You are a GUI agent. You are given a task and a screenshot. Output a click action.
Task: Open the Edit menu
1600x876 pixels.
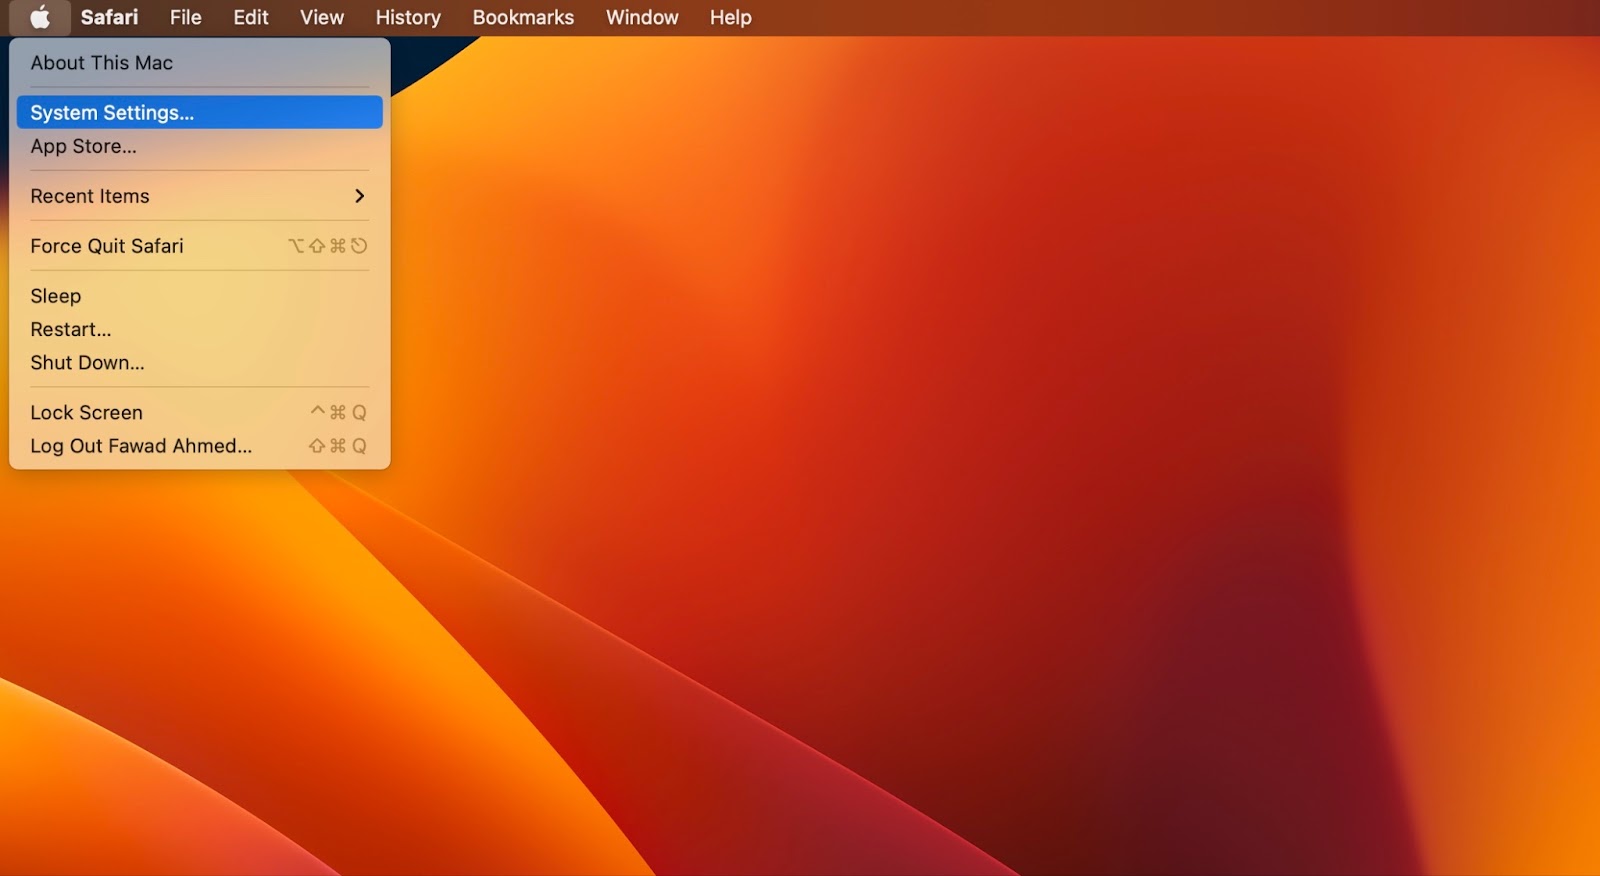[x=250, y=18]
